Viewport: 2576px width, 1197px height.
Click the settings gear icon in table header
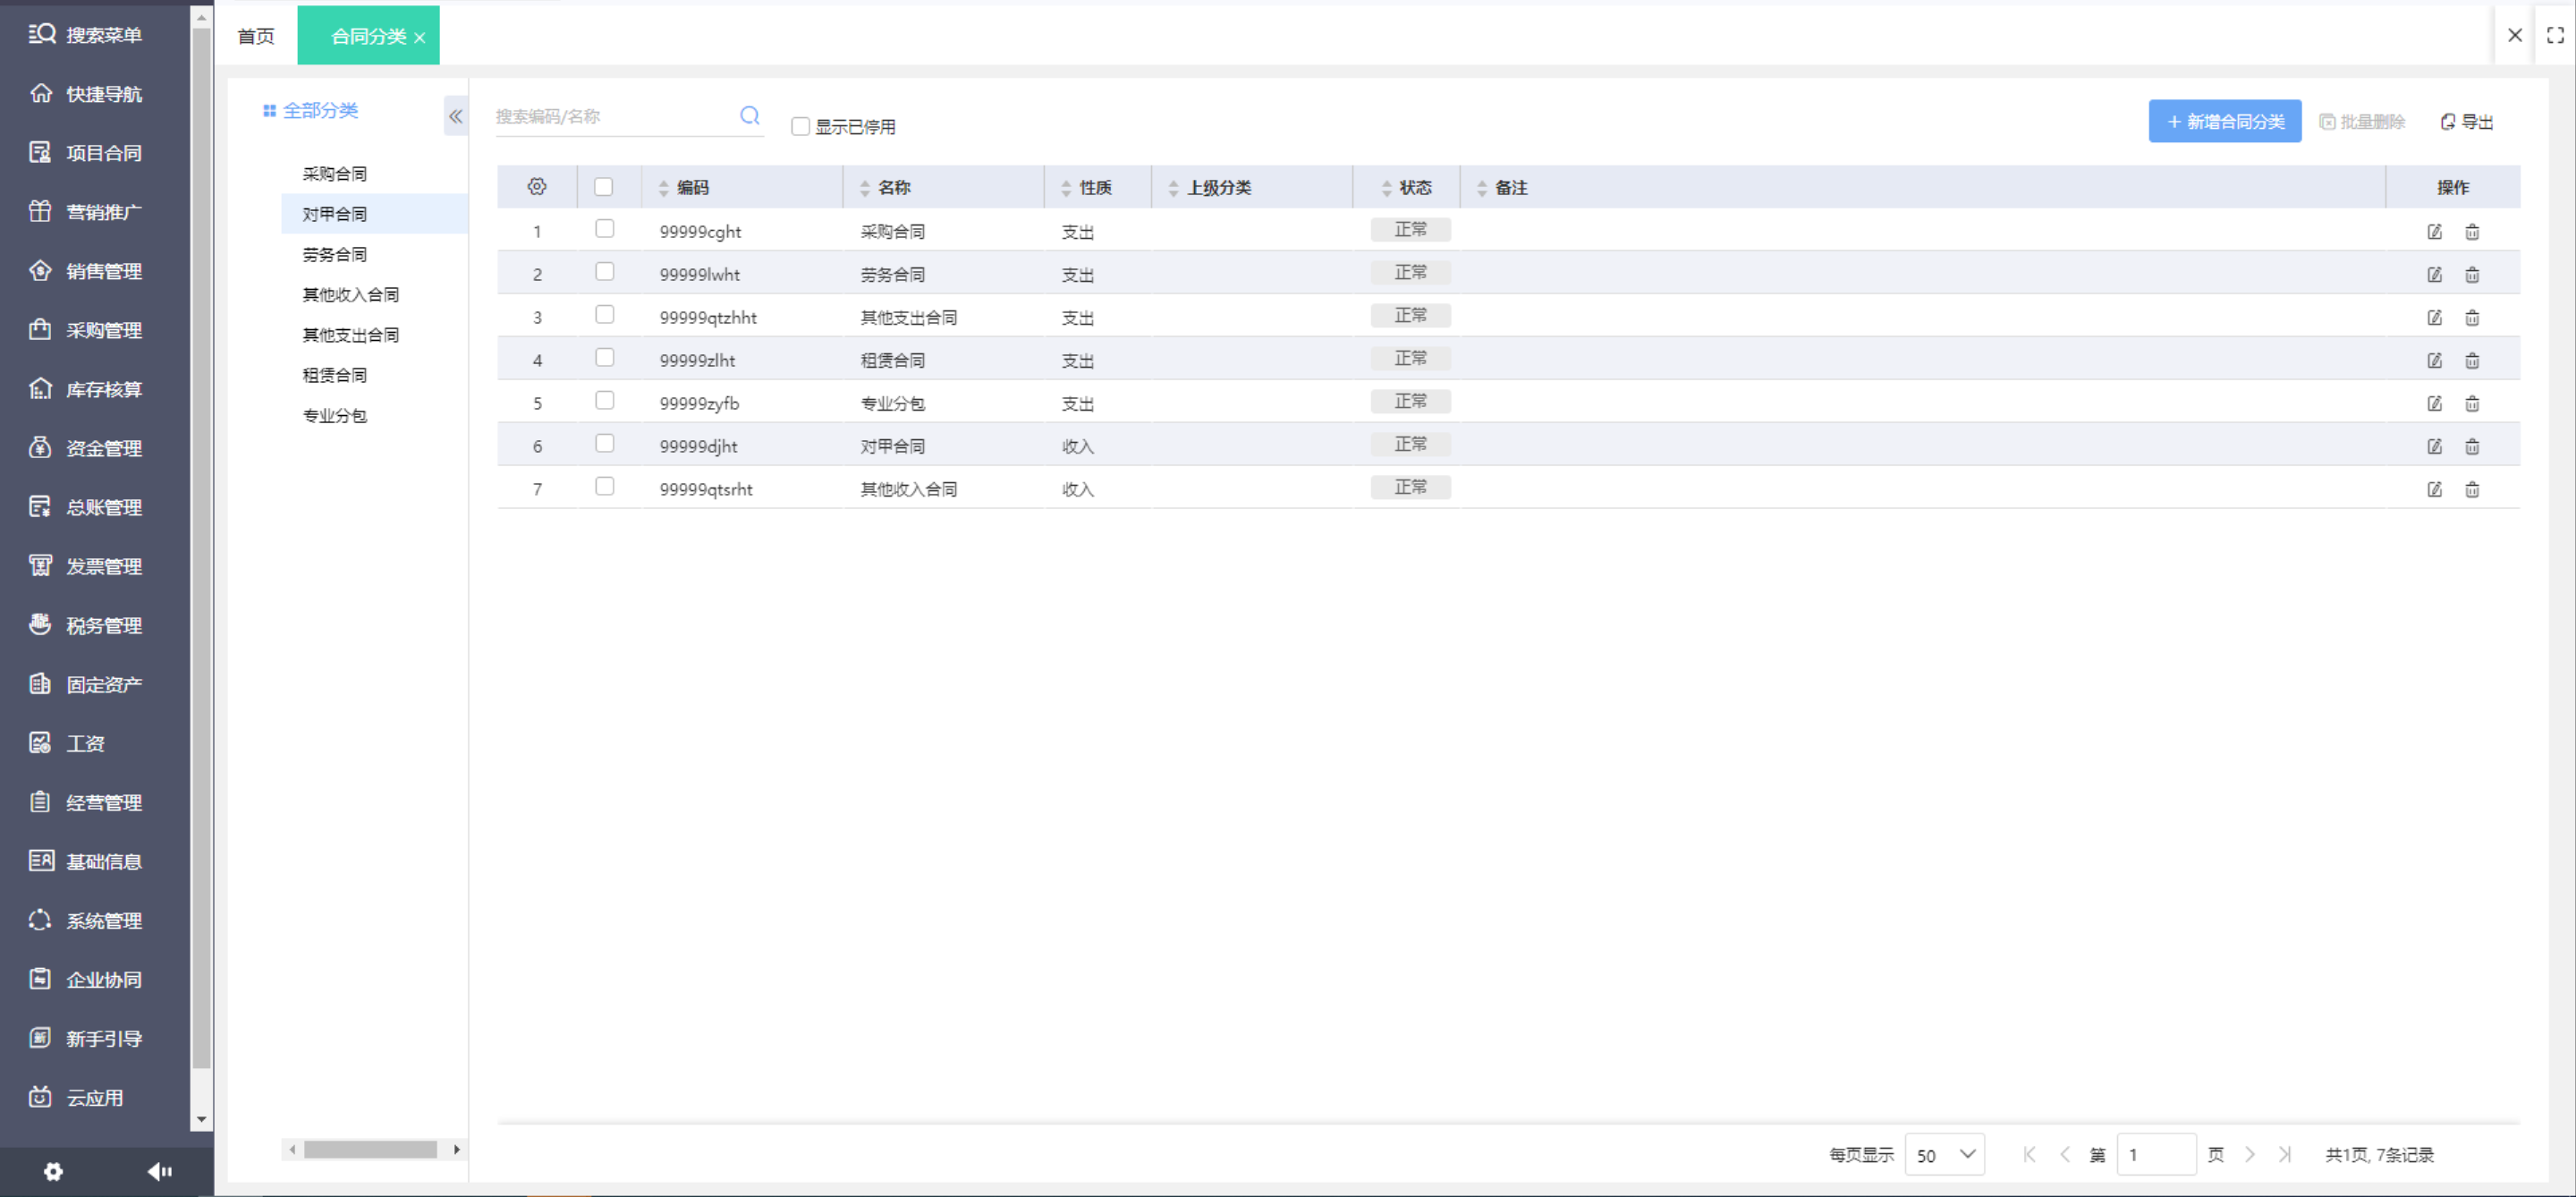[538, 186]
